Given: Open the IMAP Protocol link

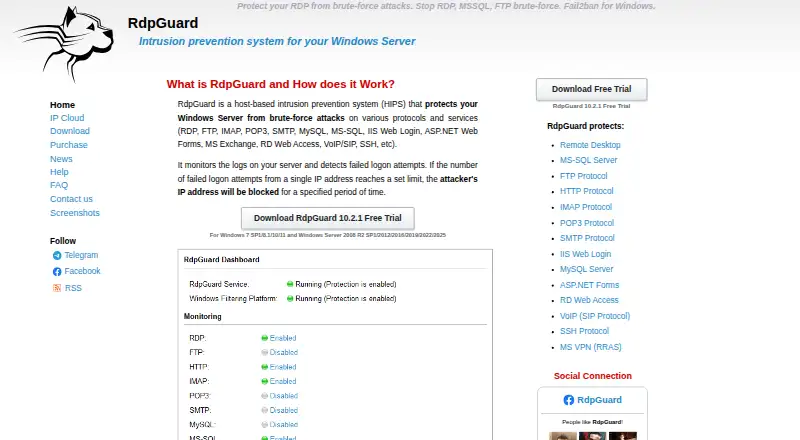Looking at the screenshot, I should coord(586,207).
